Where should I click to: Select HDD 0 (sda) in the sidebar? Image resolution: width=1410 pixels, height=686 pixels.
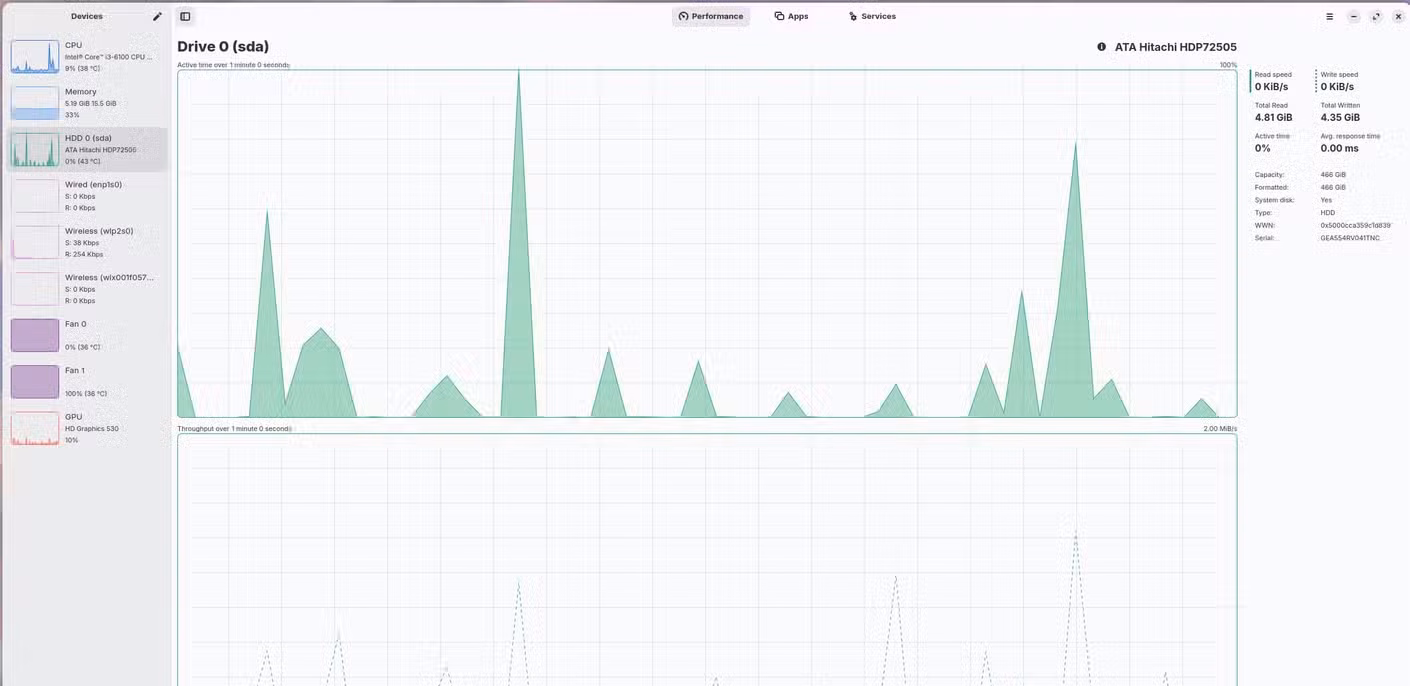(x=87, y=150)
